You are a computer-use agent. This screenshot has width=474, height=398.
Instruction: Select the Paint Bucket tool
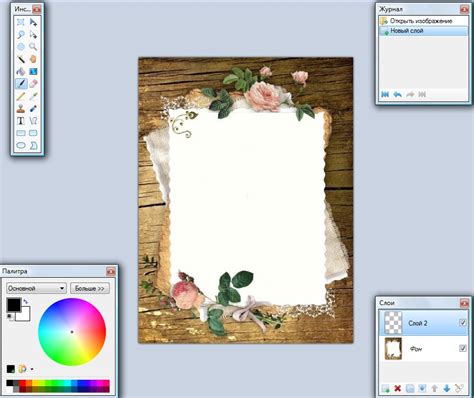coord(21,71)
